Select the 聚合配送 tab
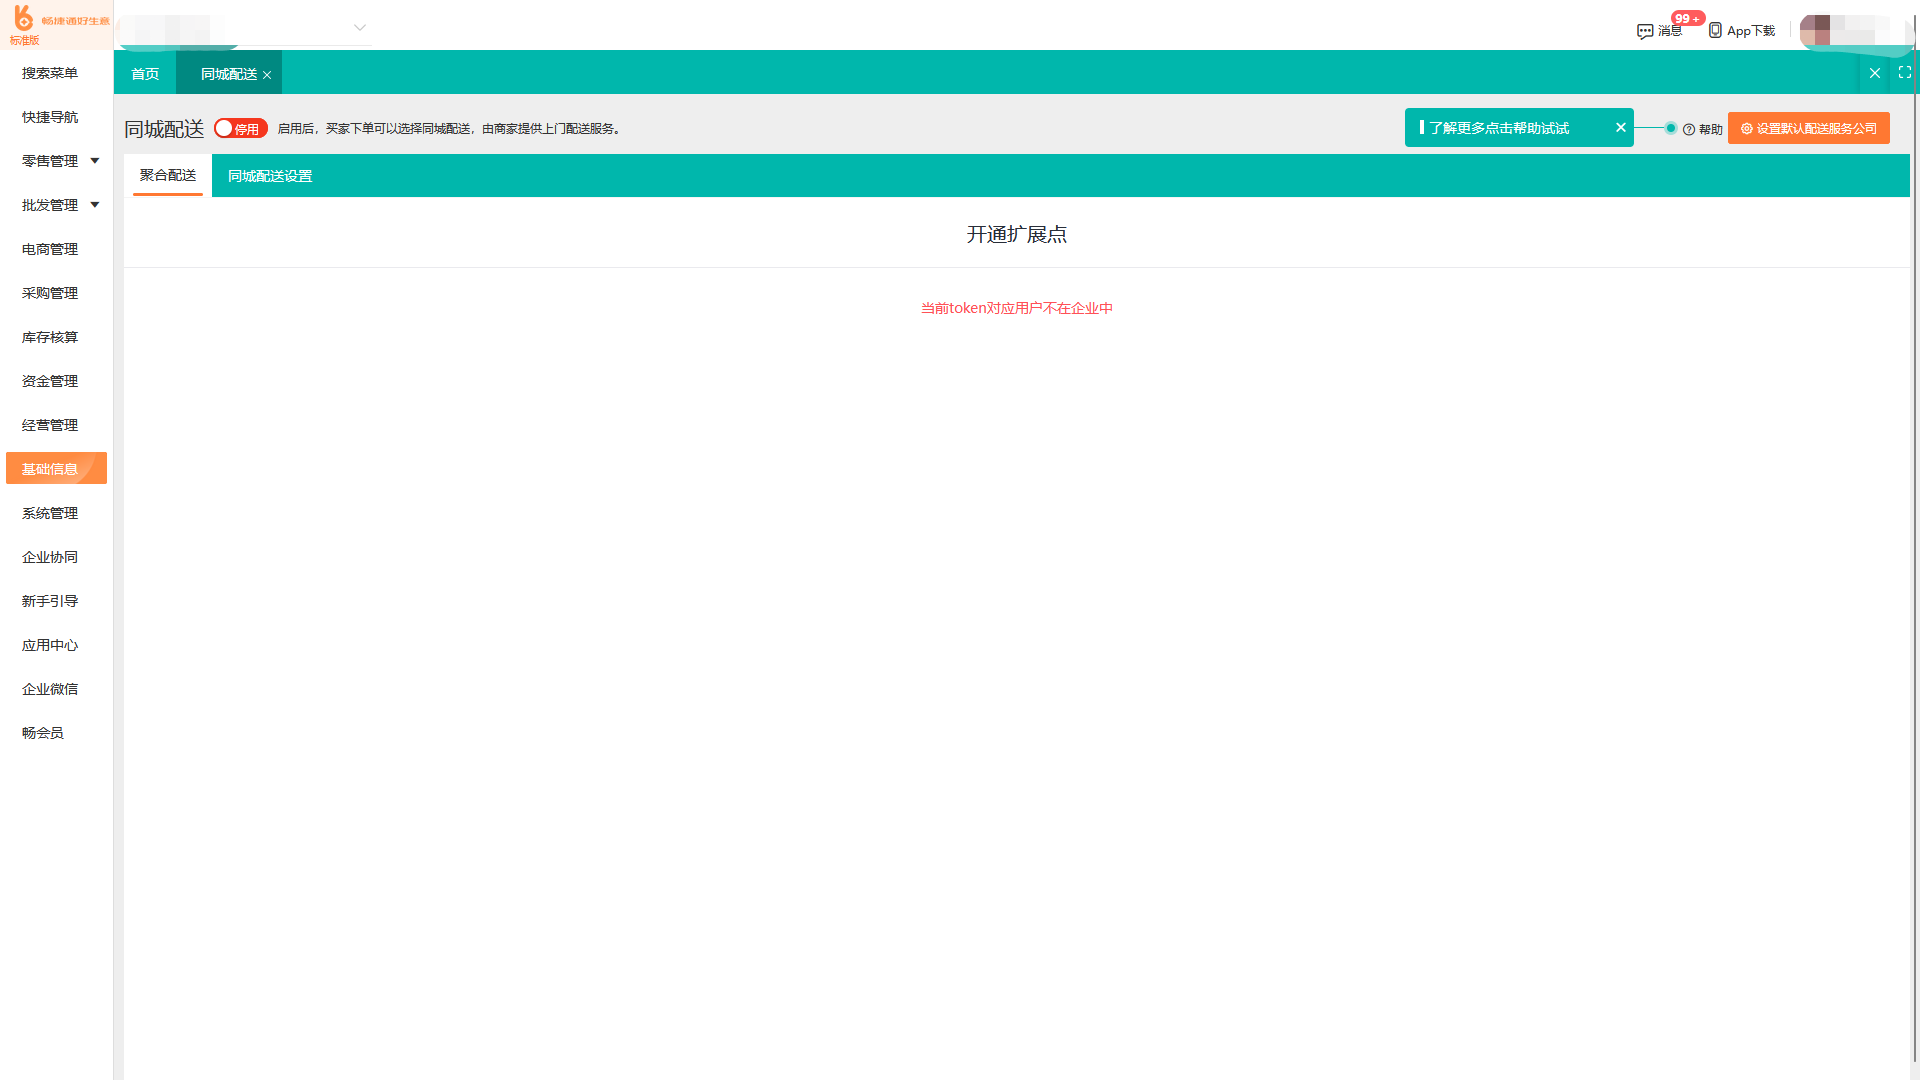 coord(169,175)
